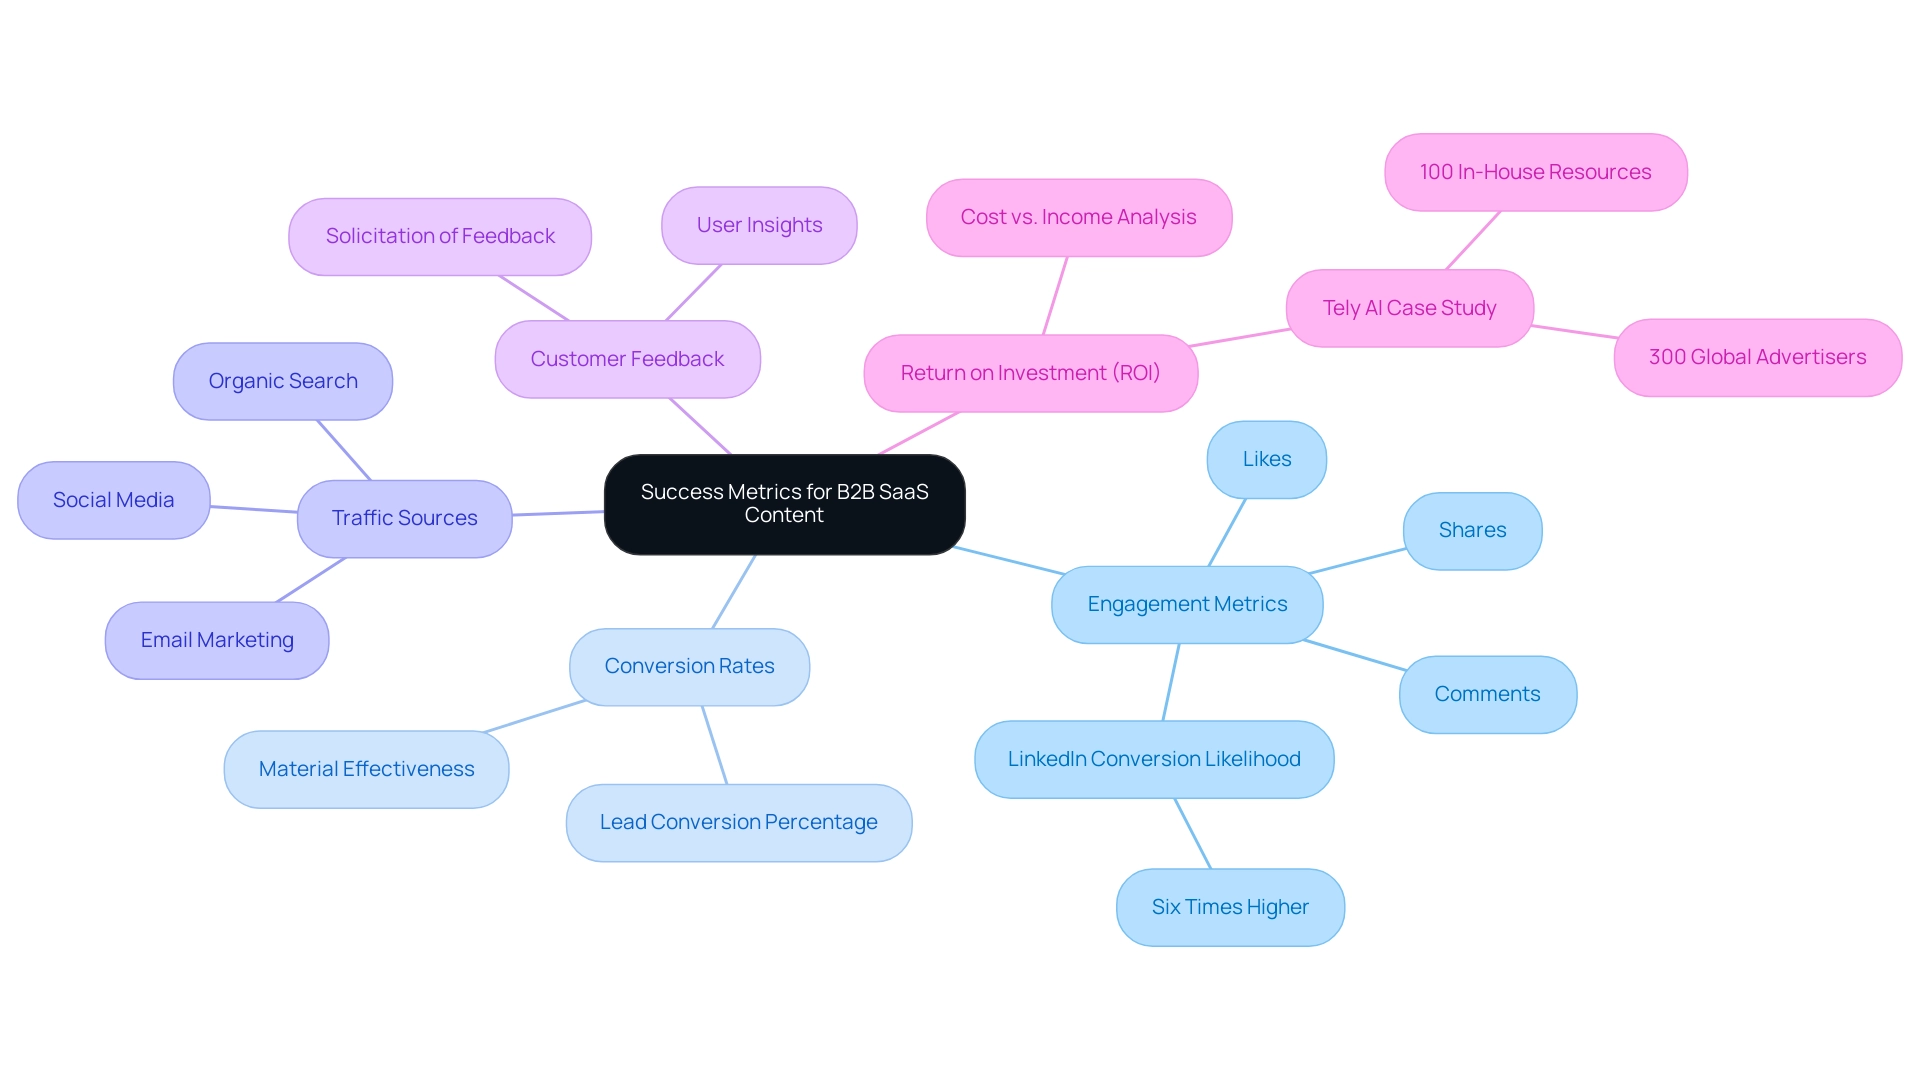This screenshot has width=1920, height=1083.
Task: Select the 300 Global Advertisers node
Action: pyautogui.click(x=1756, y=357)
